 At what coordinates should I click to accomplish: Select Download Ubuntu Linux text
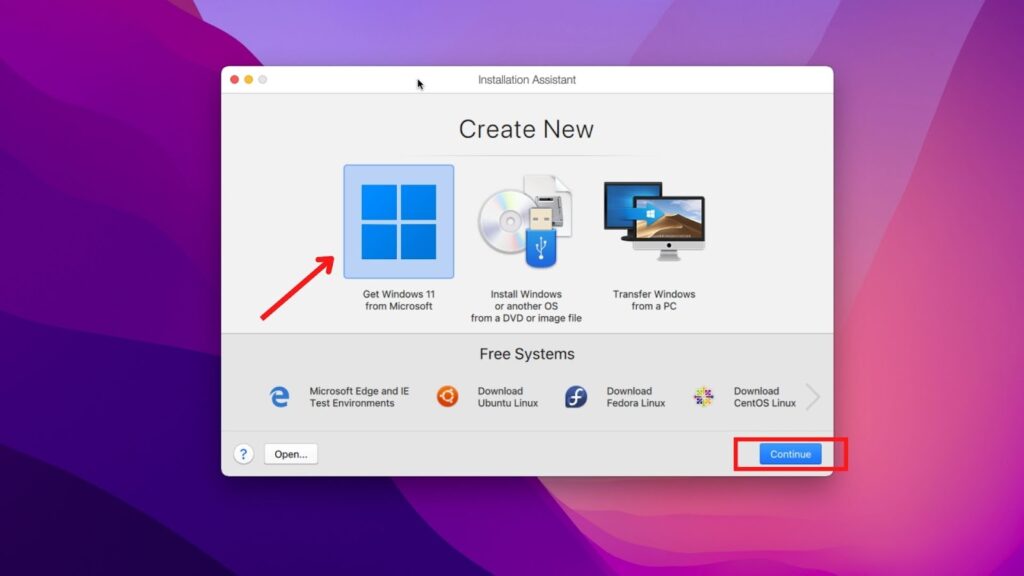[x=507, y=396]
